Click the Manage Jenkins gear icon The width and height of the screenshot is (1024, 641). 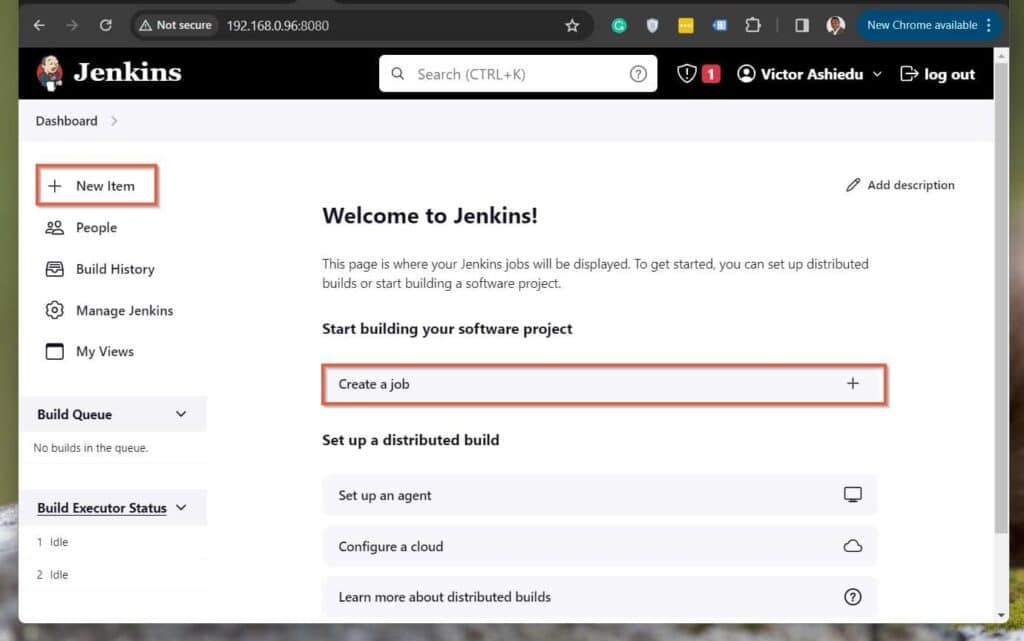(x=55, y=310)
